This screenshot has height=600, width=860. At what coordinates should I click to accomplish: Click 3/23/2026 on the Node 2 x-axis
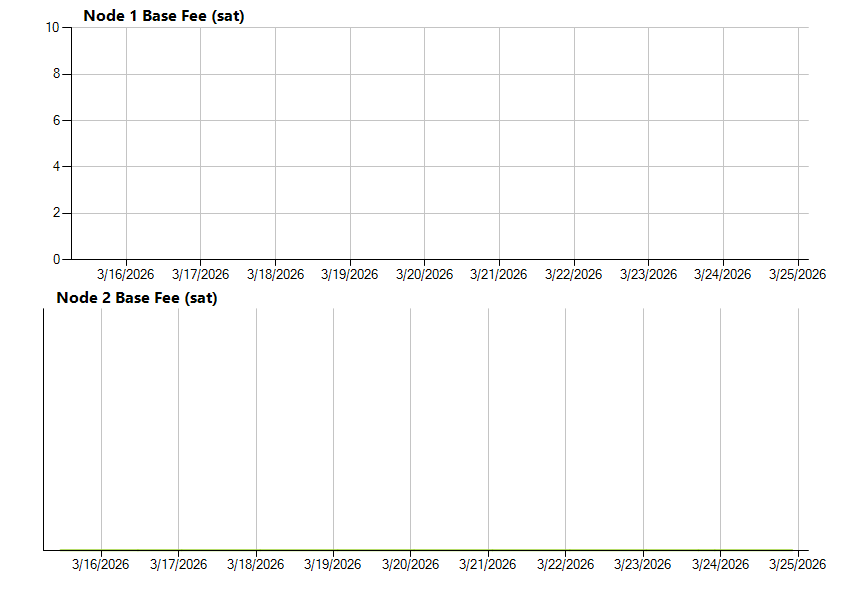point(643,565)
